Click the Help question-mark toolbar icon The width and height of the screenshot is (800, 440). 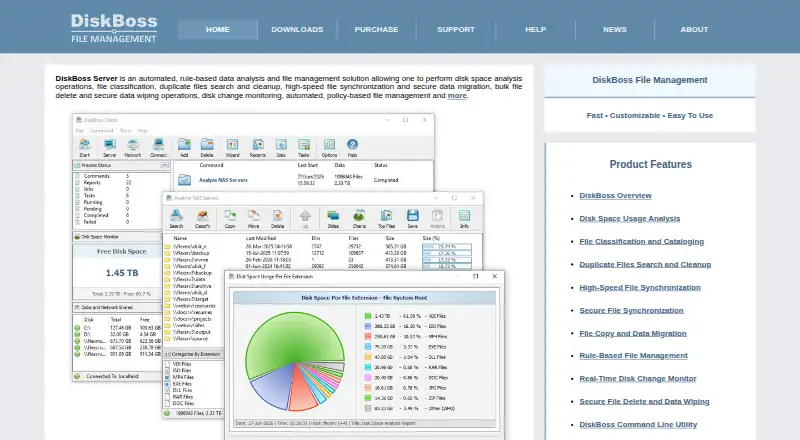pyautogui.click(x=352, y=148)
